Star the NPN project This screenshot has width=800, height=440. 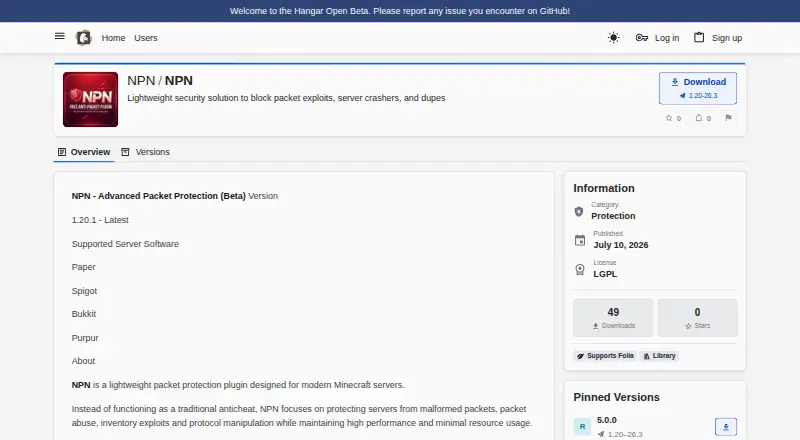(x=673, y=118)
